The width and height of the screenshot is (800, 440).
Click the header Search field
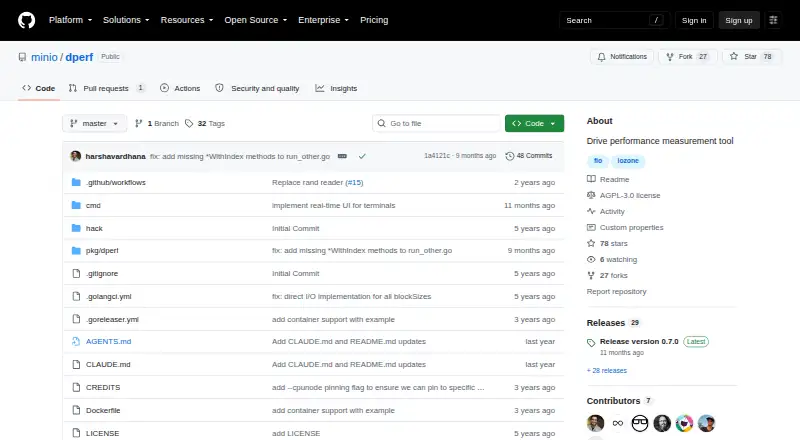coord(614,20)
